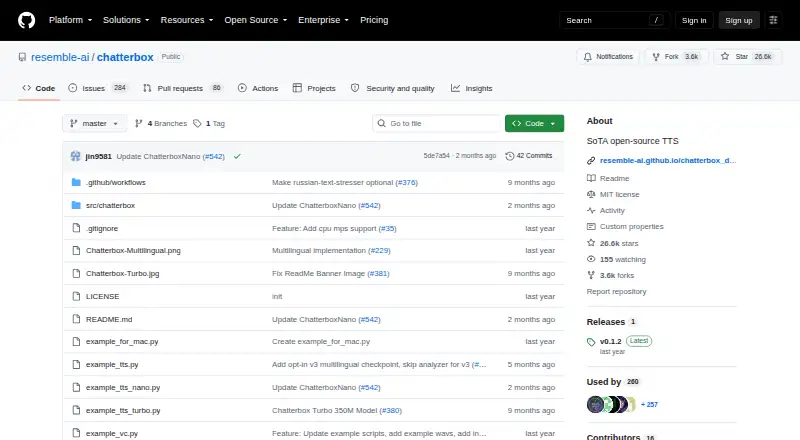
Task: Click the file icon beside LICENSE
Action: 76,296
